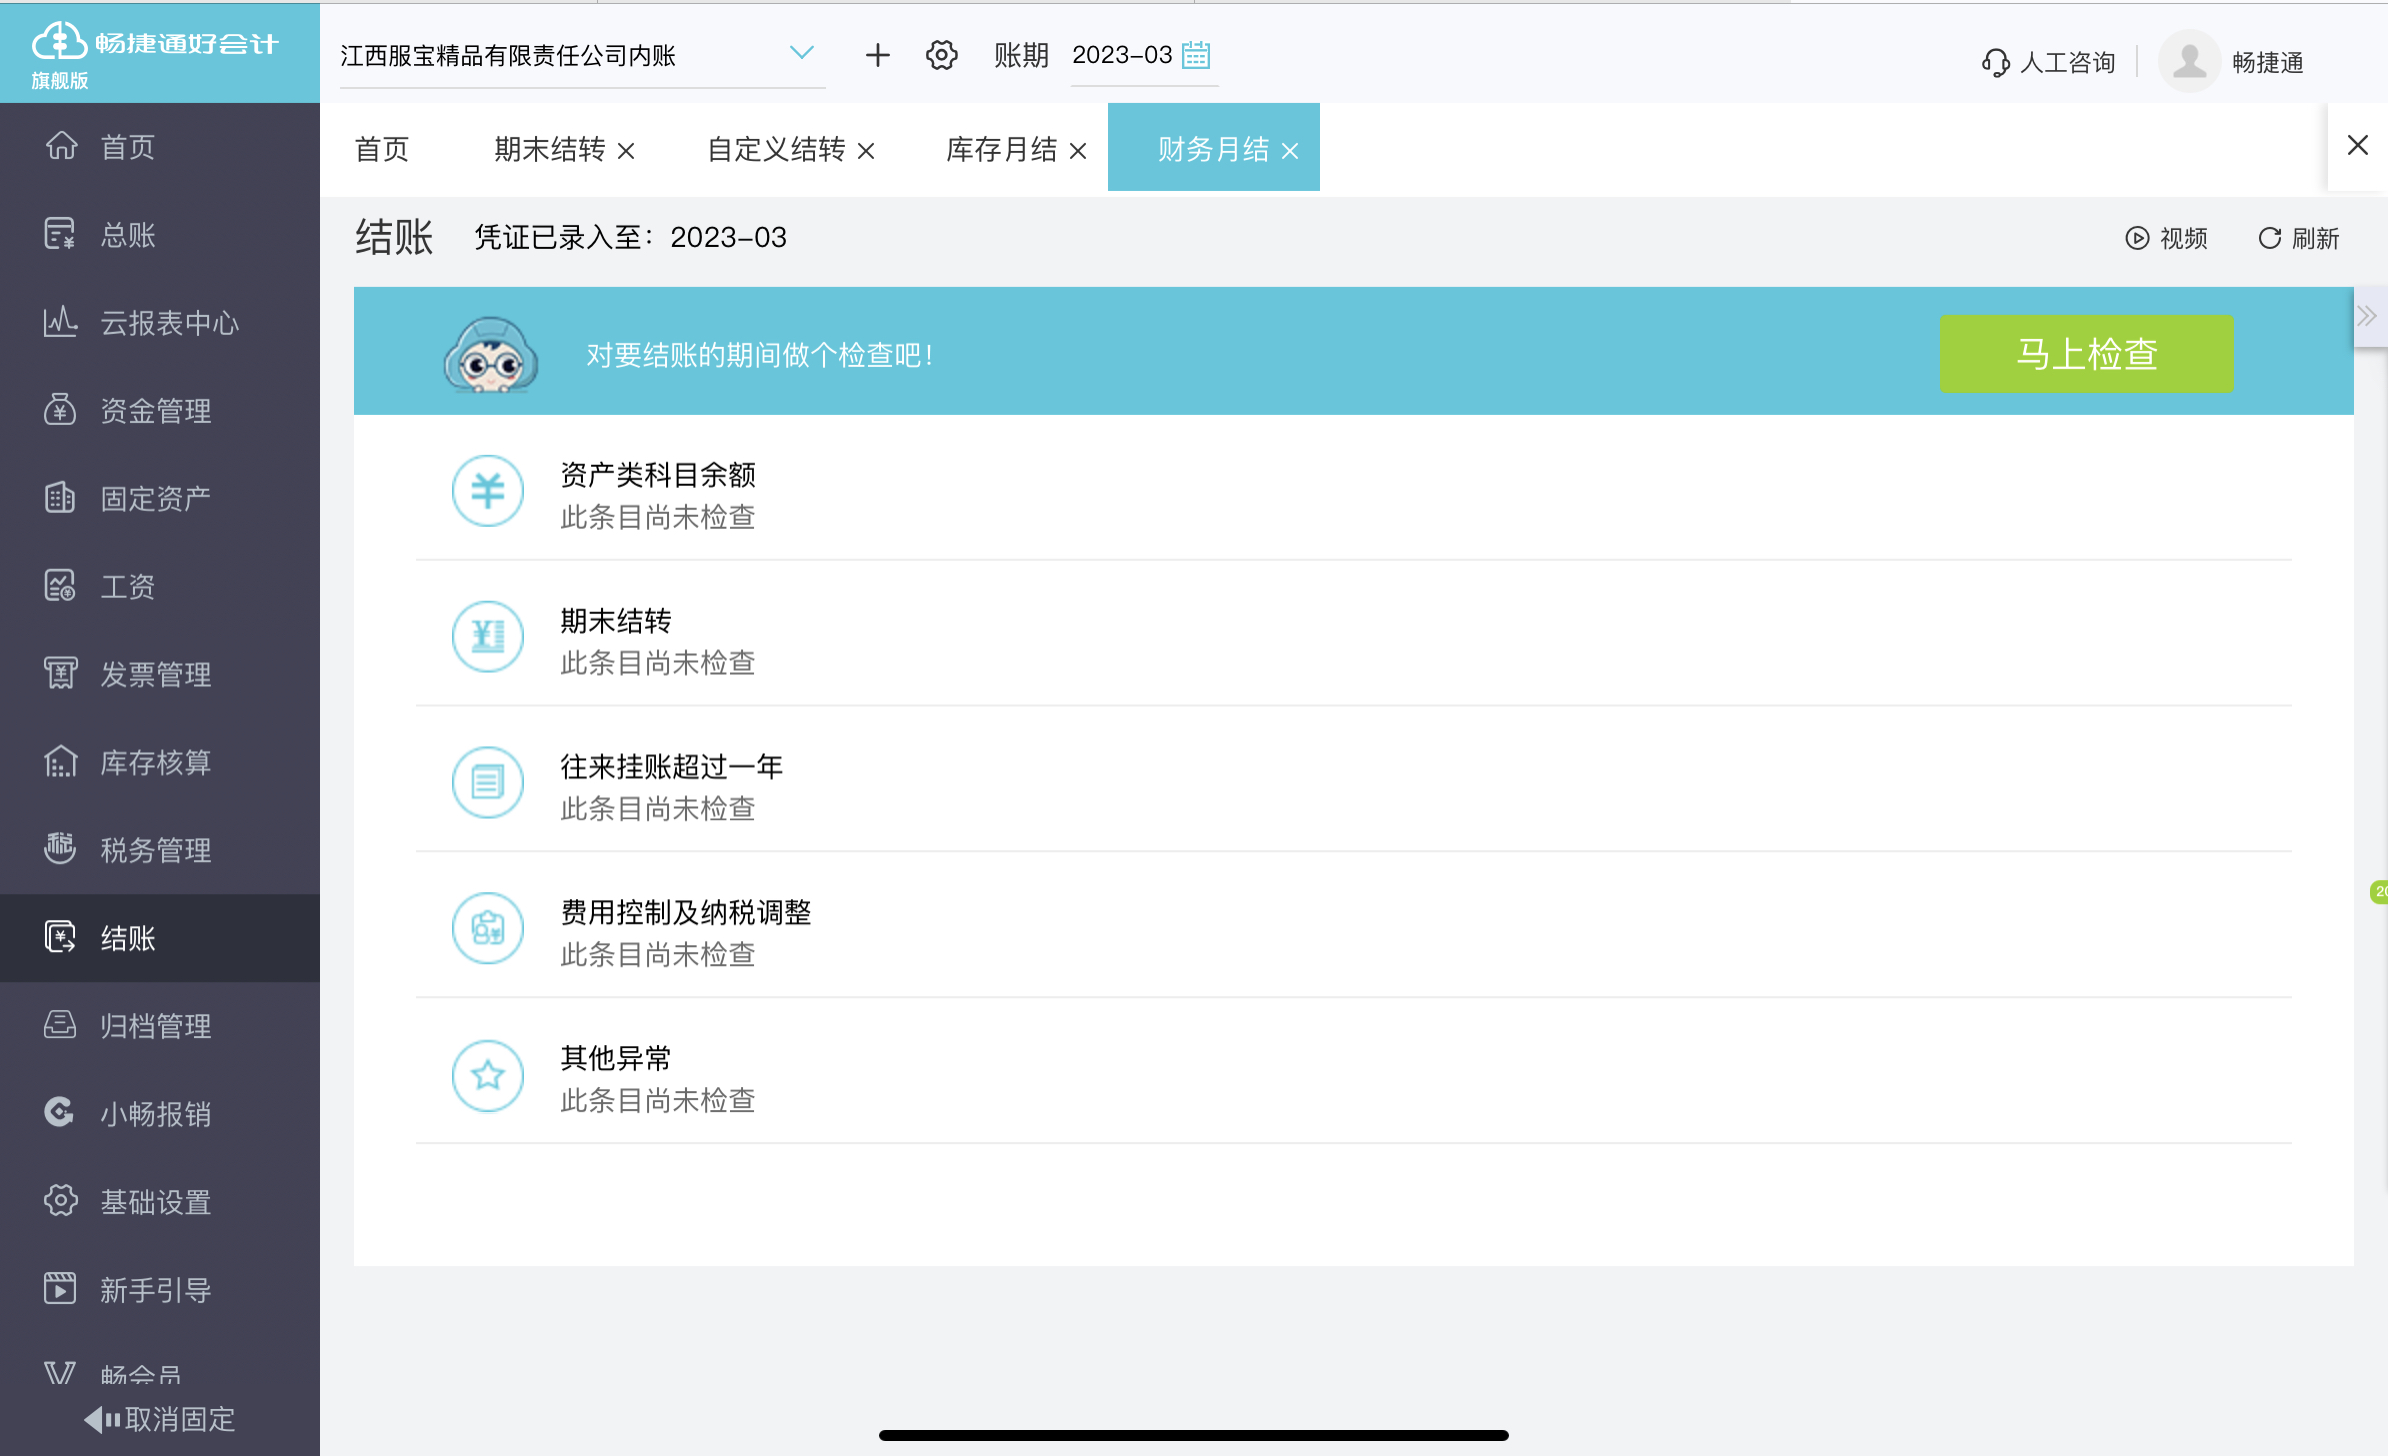Image resolution: width=2388 pixels, height=1456 pixels.
Task: Click the 刷新 button
Action: click(2299, 237)
